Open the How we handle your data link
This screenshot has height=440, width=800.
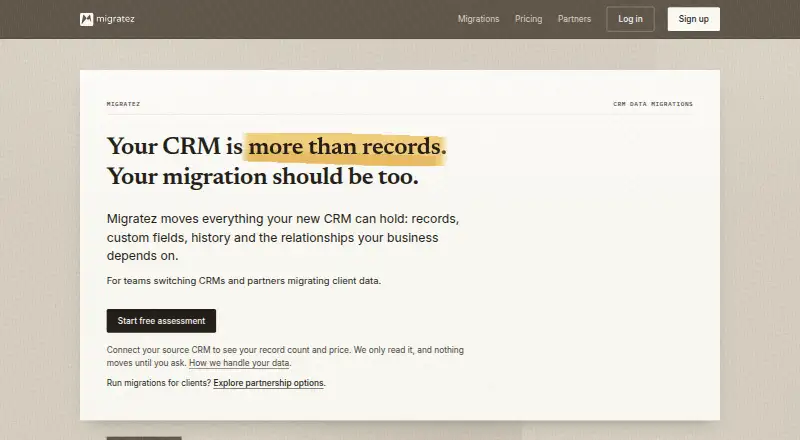coord(239,363)
